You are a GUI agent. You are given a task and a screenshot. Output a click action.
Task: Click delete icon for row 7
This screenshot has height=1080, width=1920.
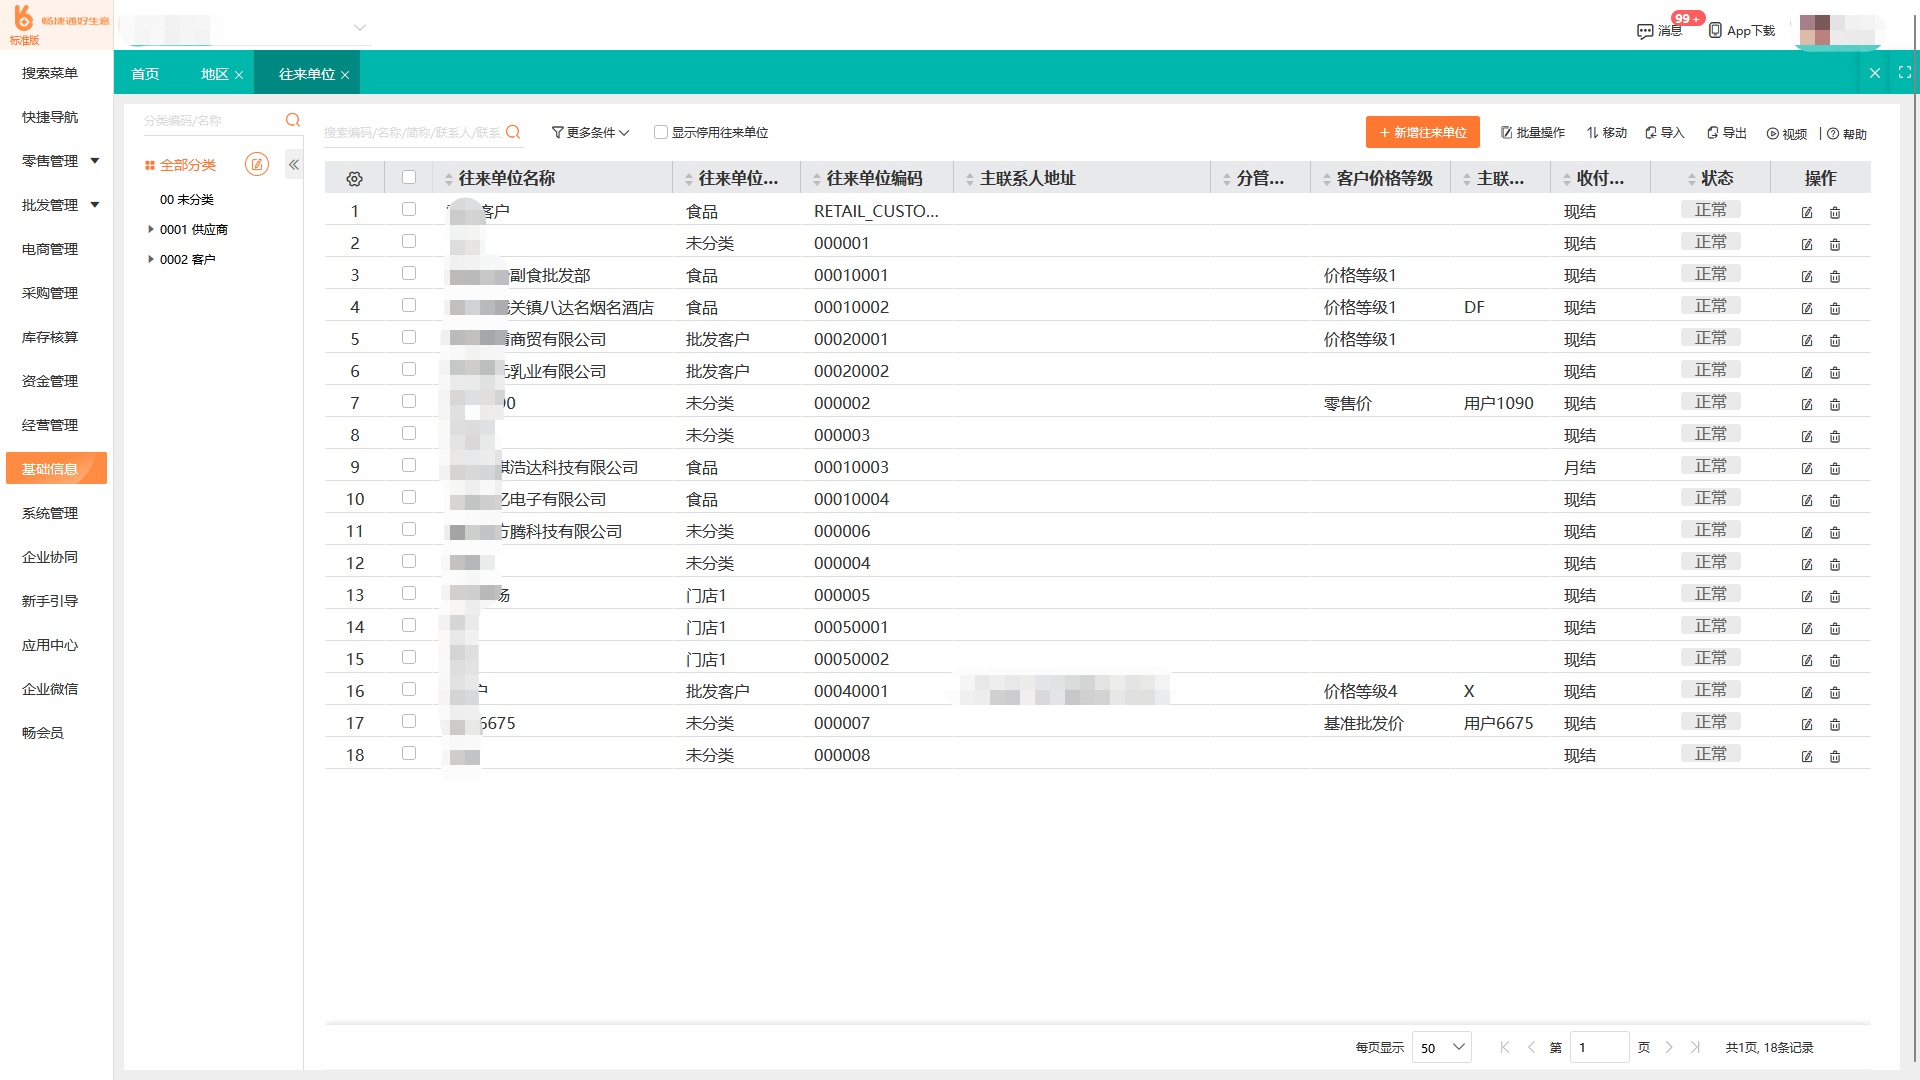(1836, 402)
